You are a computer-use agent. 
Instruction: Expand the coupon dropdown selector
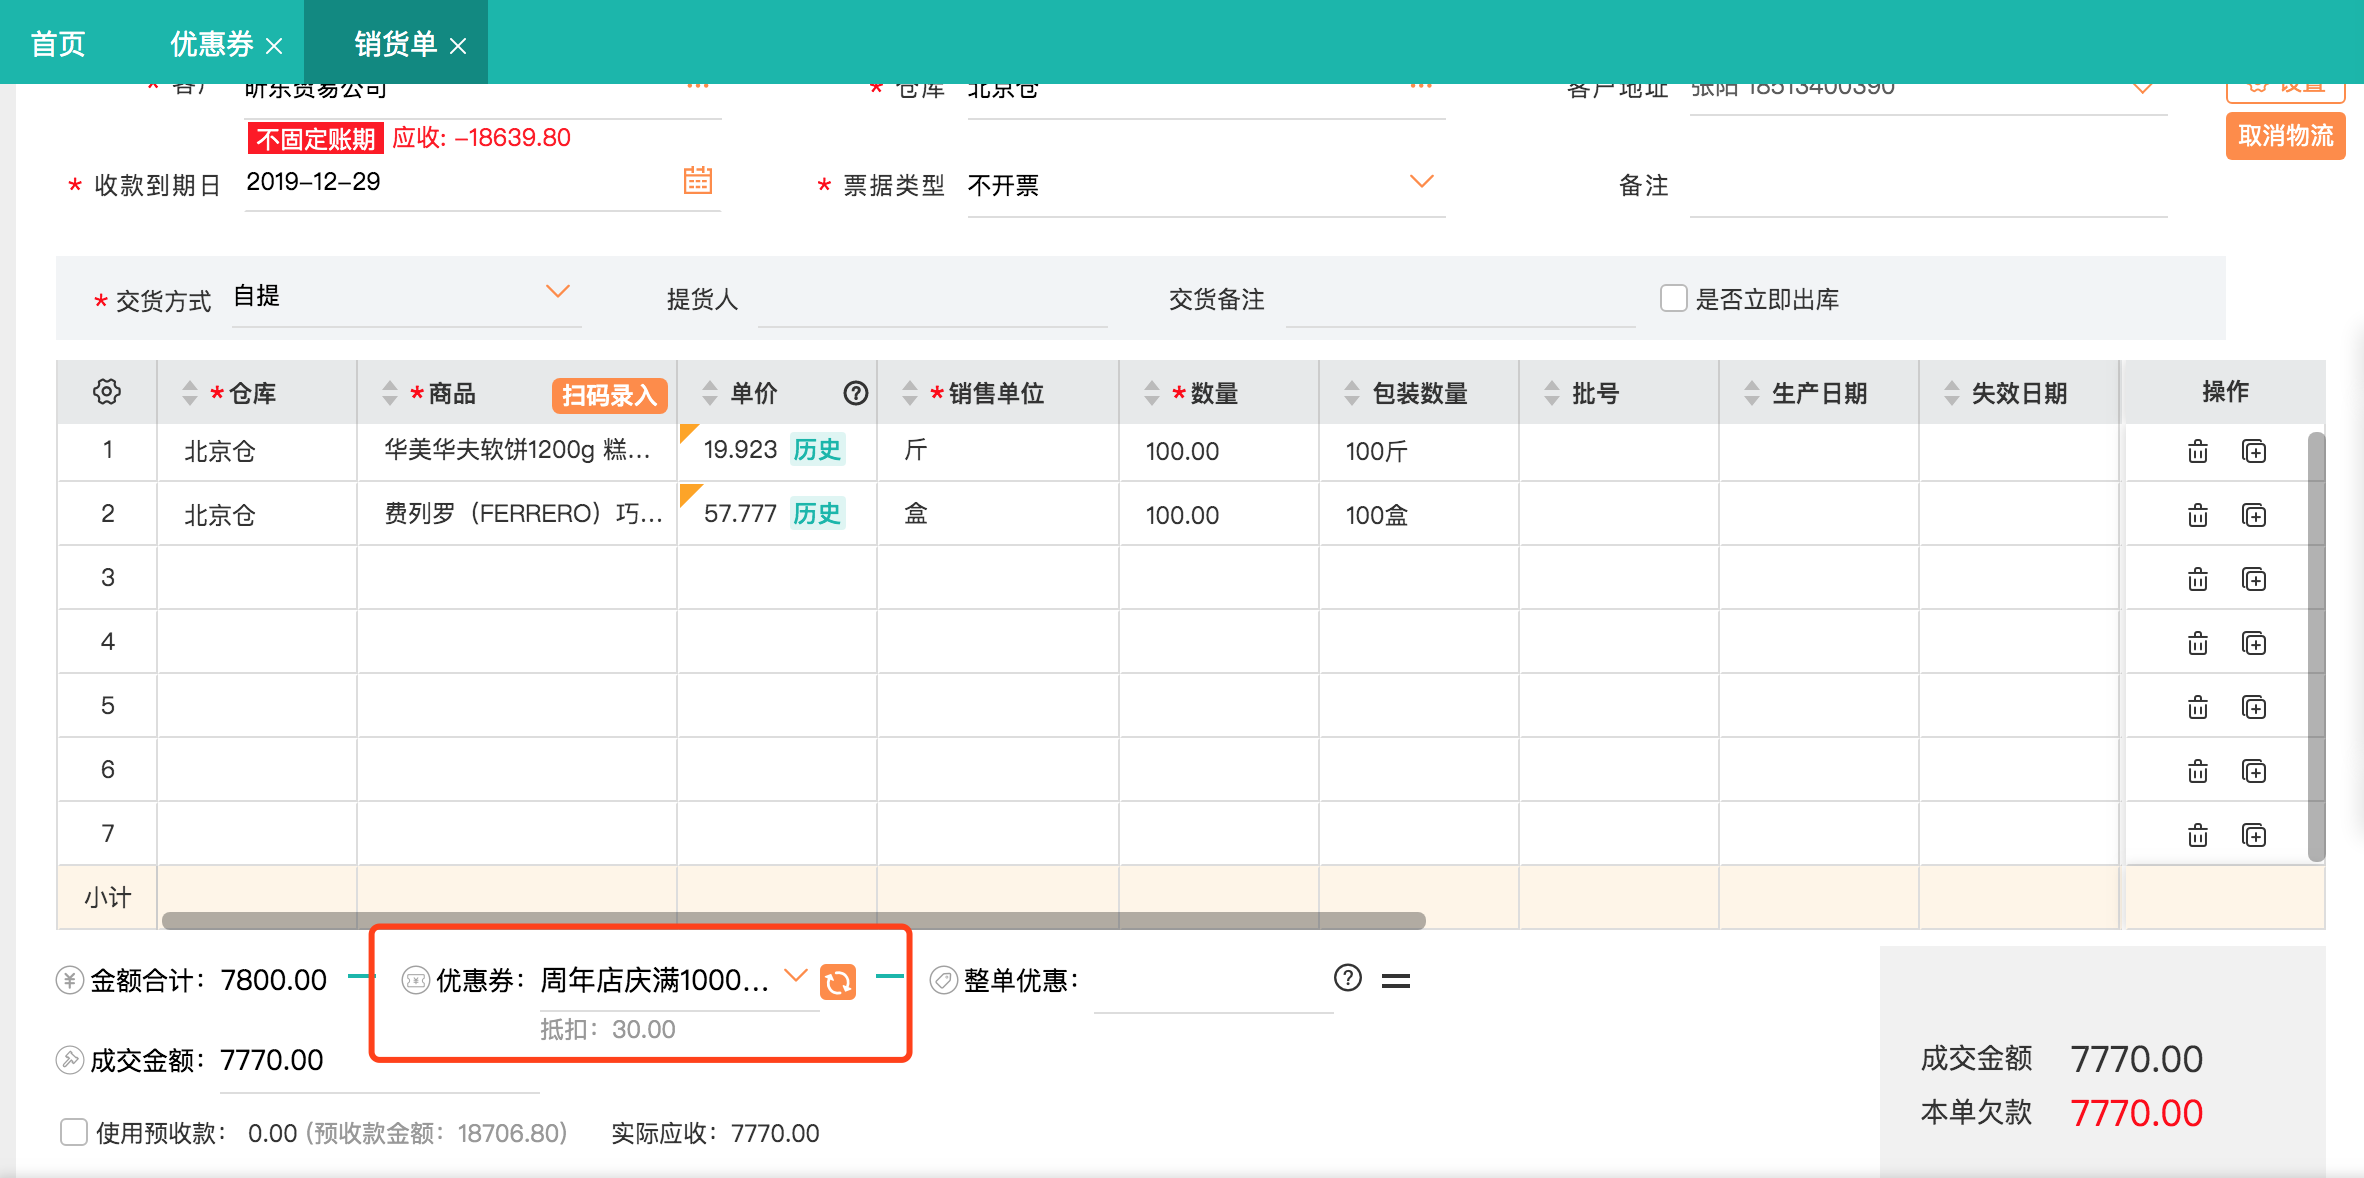pos(796,979)
